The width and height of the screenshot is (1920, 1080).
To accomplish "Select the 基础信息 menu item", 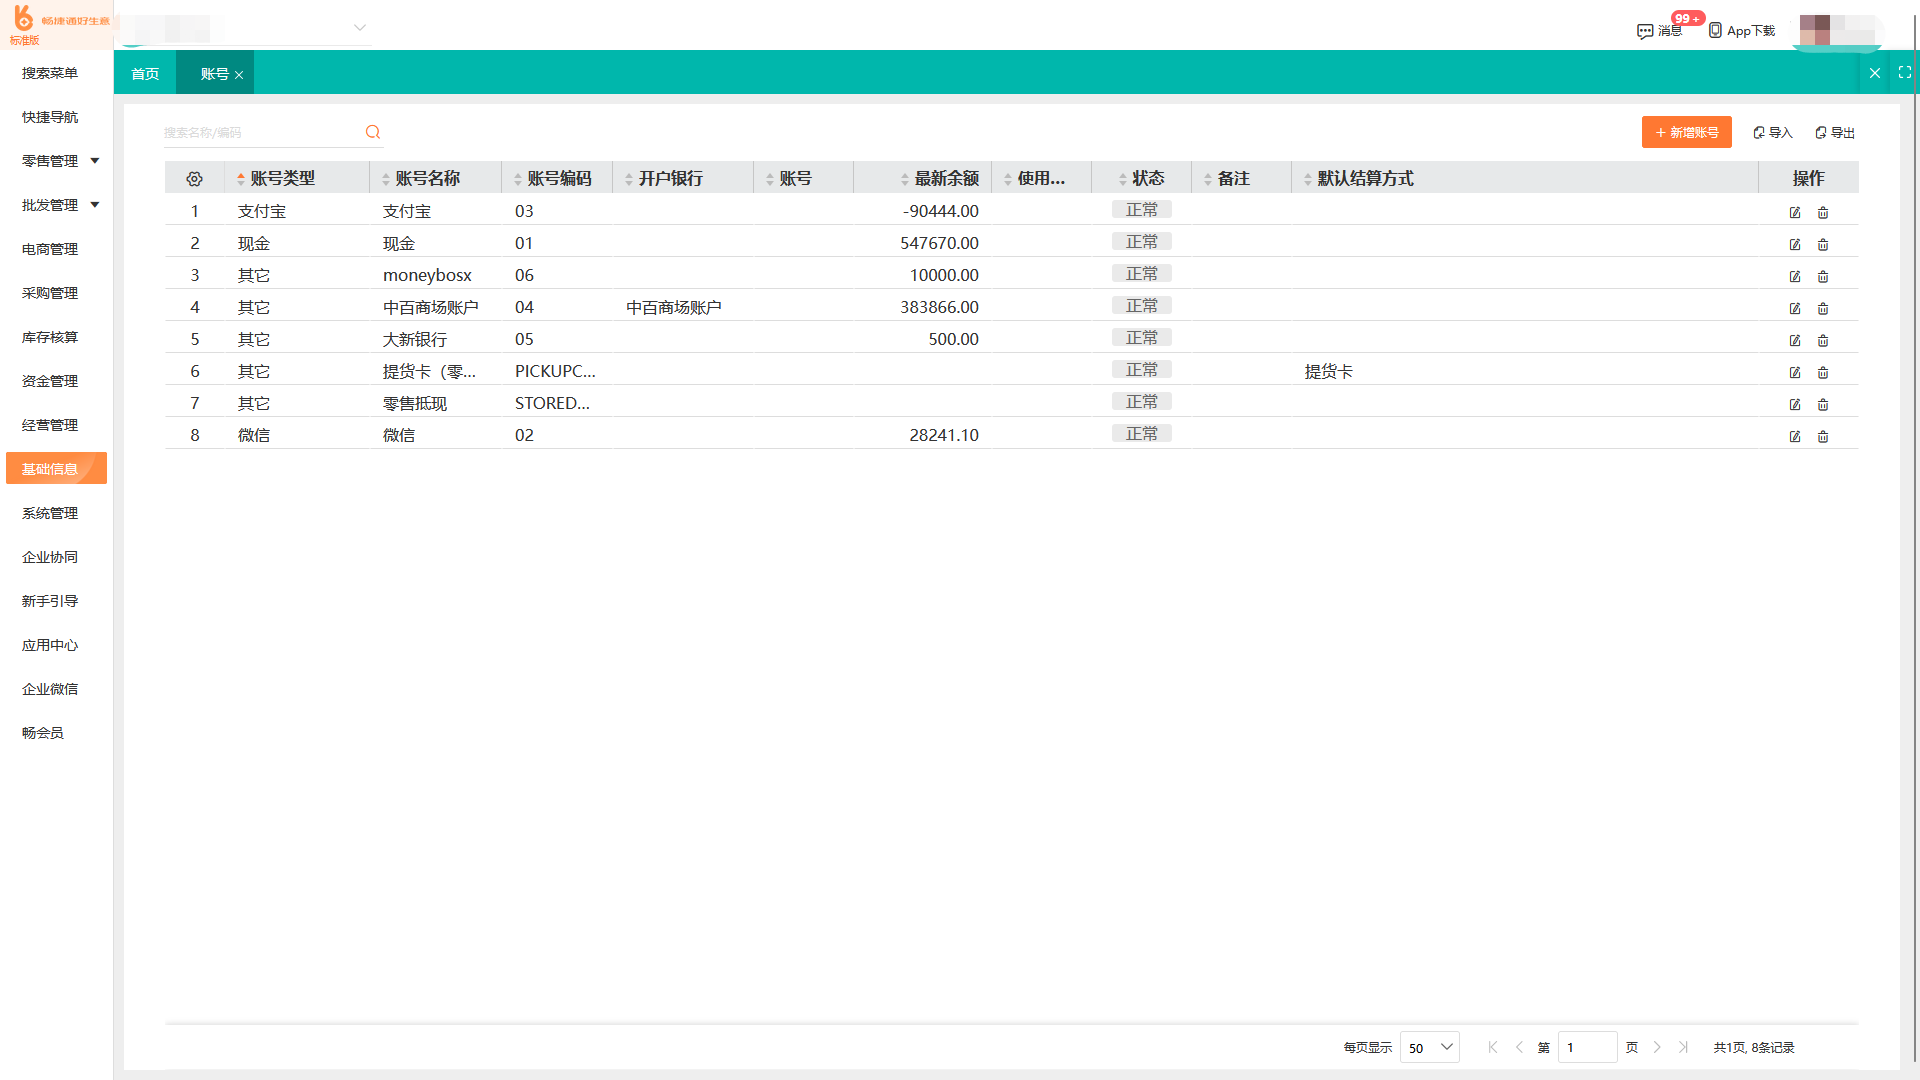I will coord(54,468).
